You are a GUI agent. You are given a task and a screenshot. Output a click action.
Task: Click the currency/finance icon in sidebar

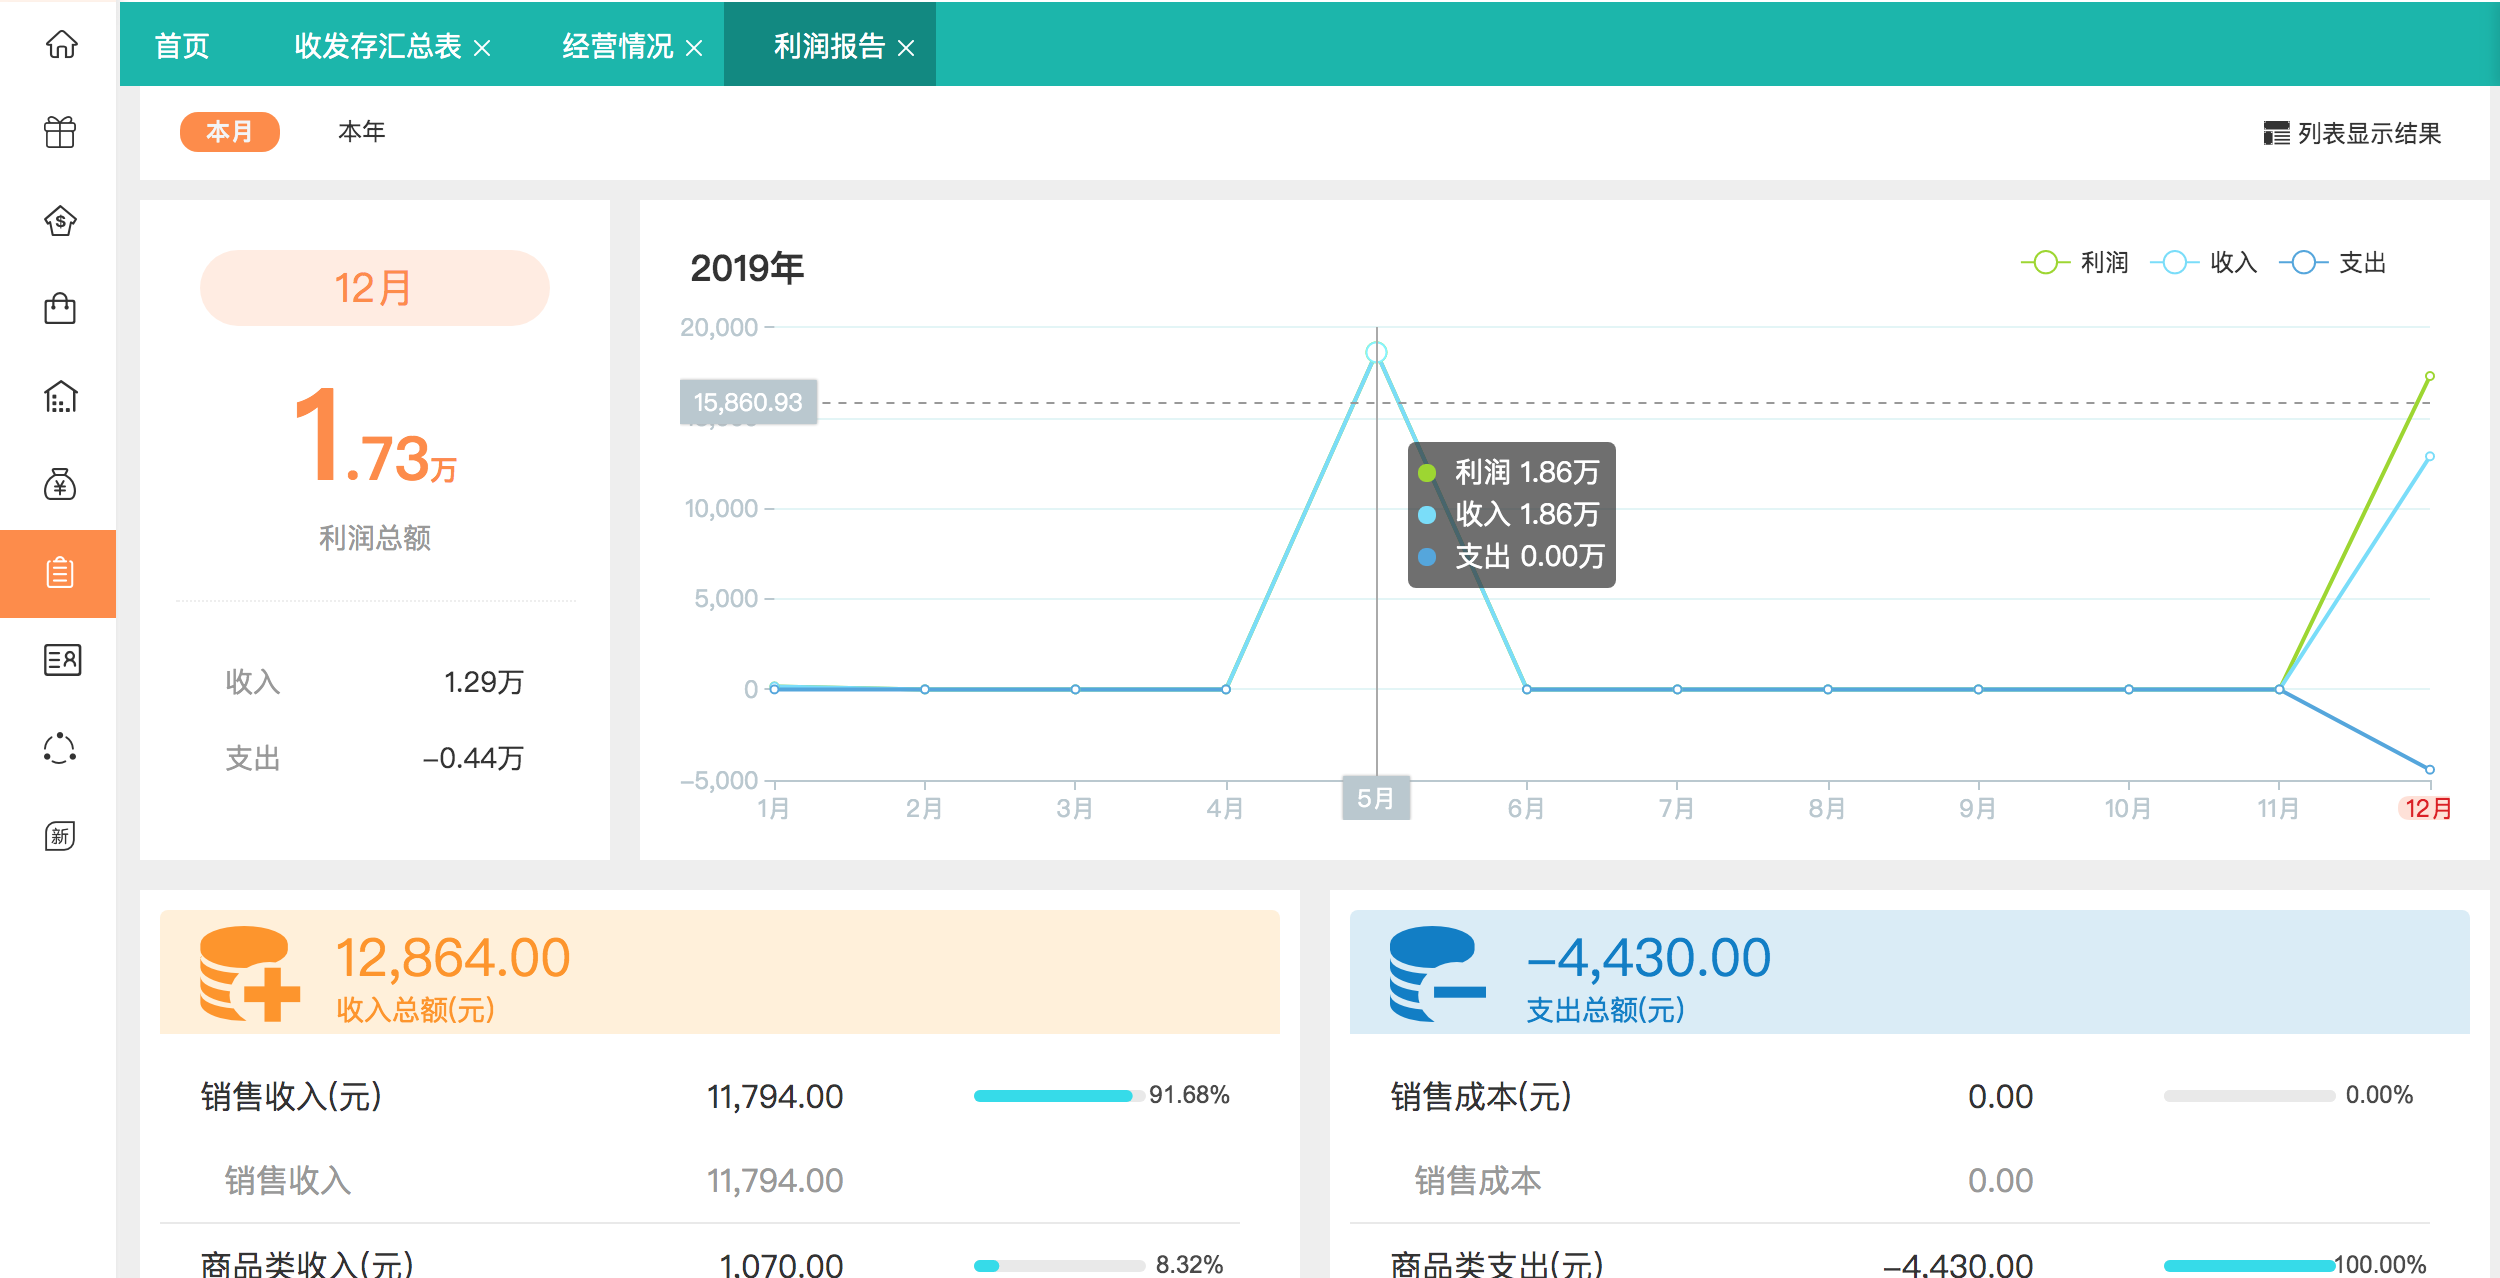coord(62,484)
